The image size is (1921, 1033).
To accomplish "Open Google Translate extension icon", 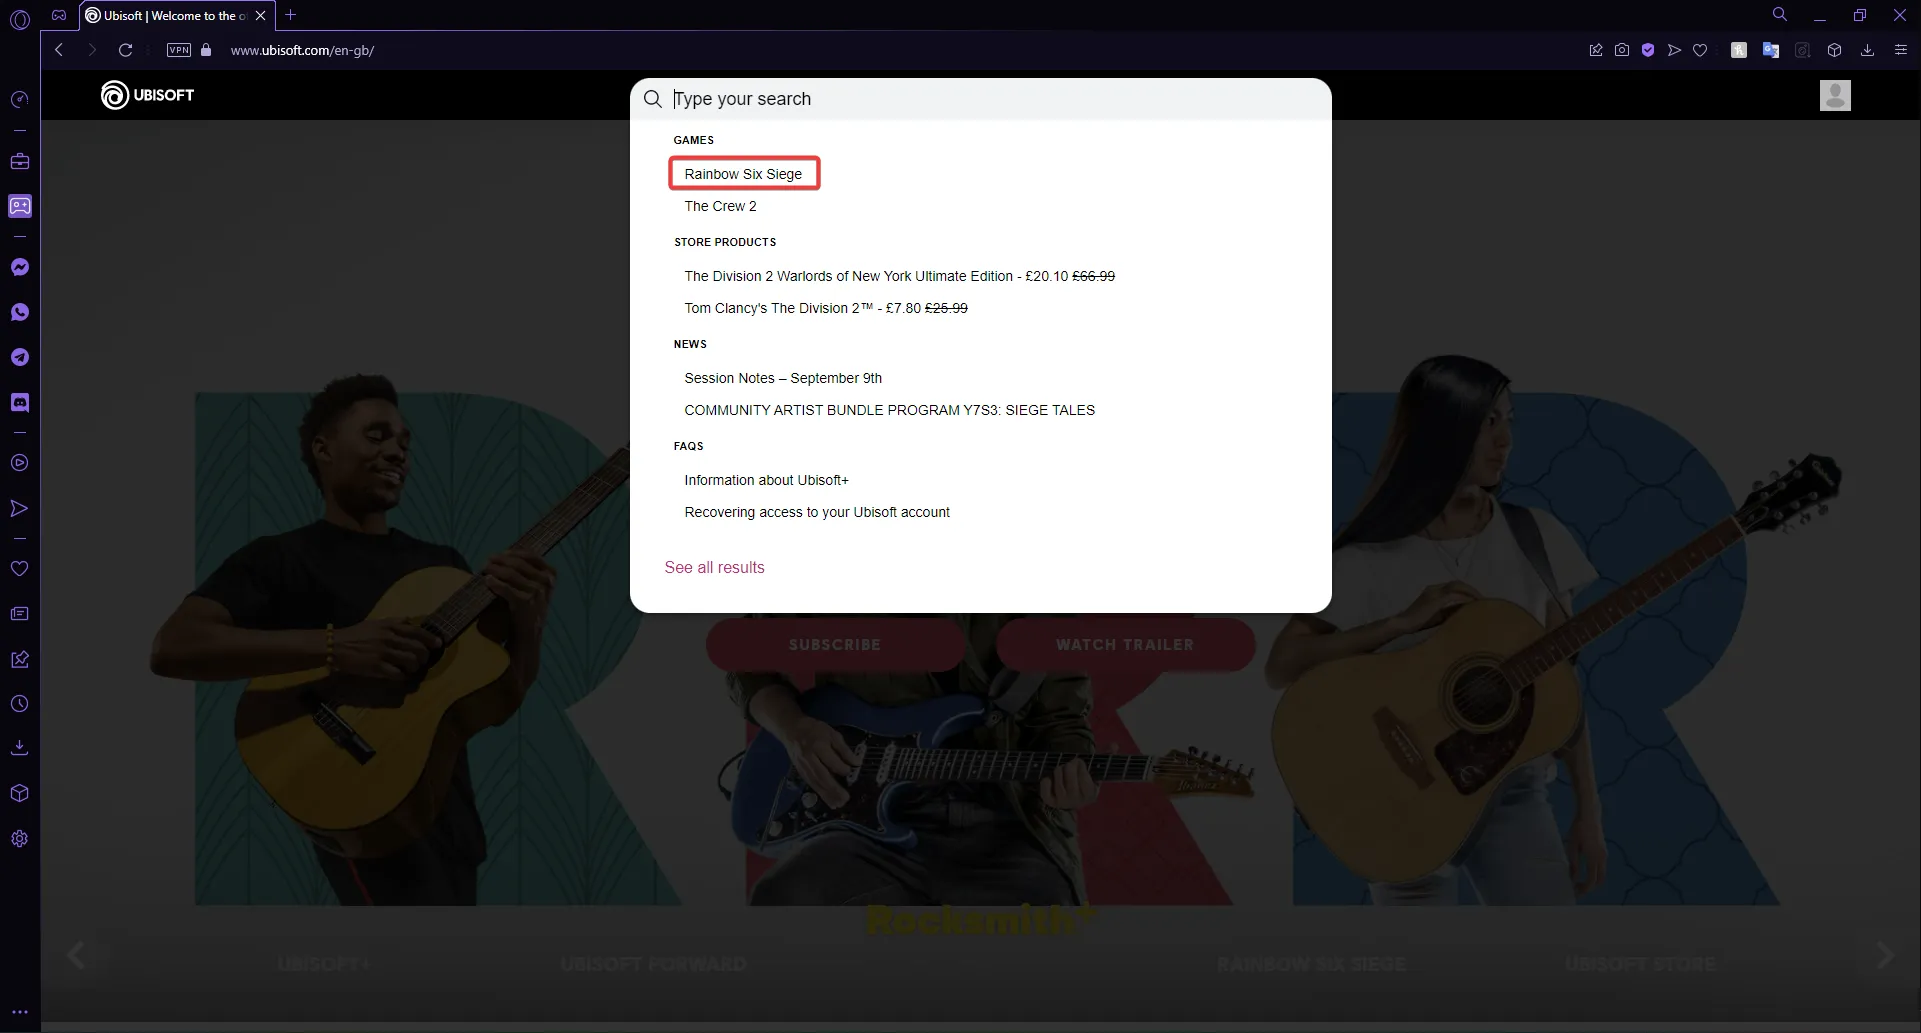I will click(1771, 50).
